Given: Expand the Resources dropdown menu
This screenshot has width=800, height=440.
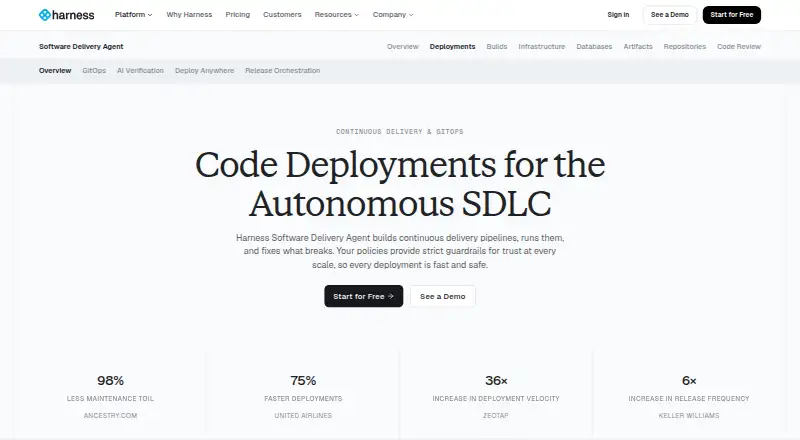Looking at the screenshot, I should click(337, 15).
